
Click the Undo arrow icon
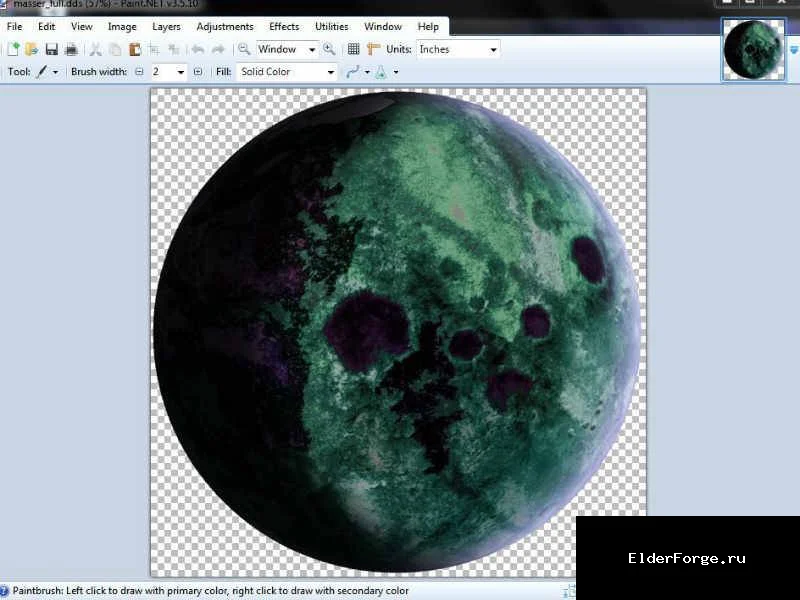pyautogui.click(x=198, y=49)
